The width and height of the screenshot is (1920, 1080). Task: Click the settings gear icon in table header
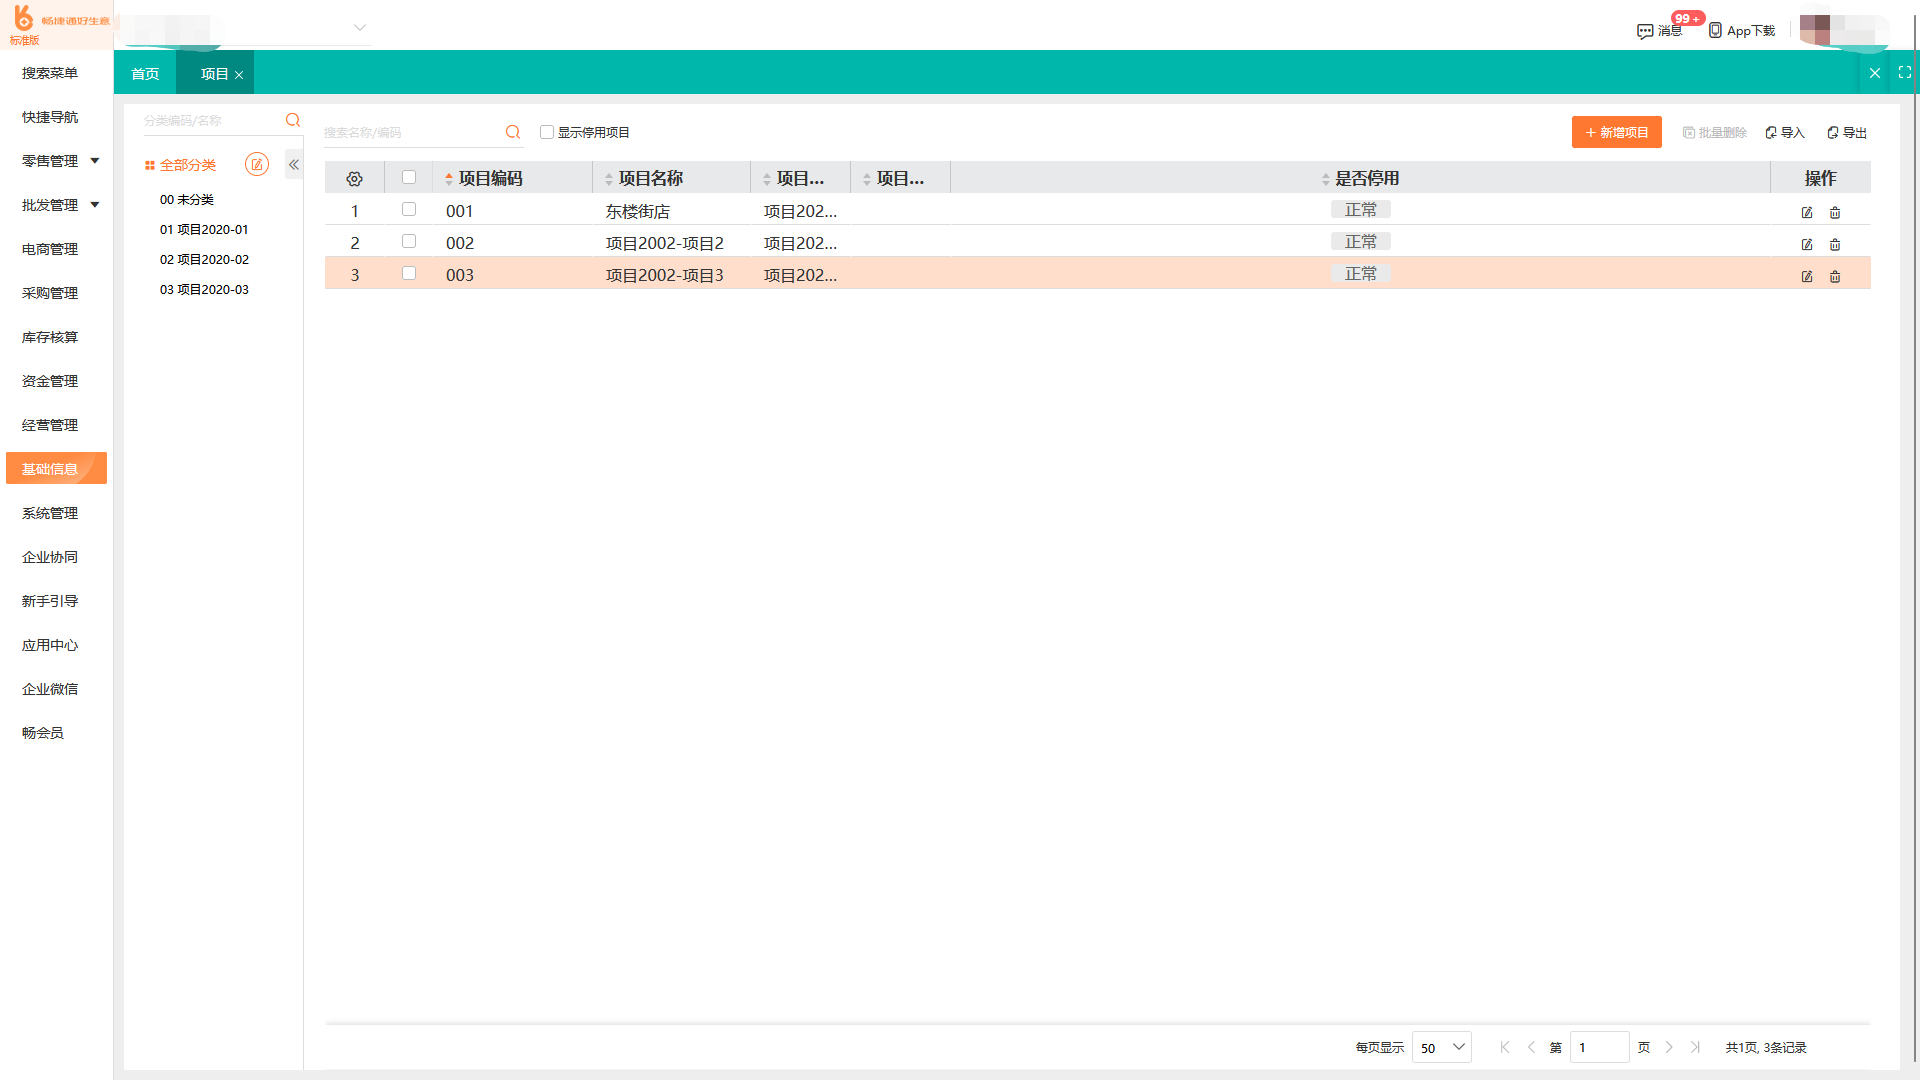[353, 178]
